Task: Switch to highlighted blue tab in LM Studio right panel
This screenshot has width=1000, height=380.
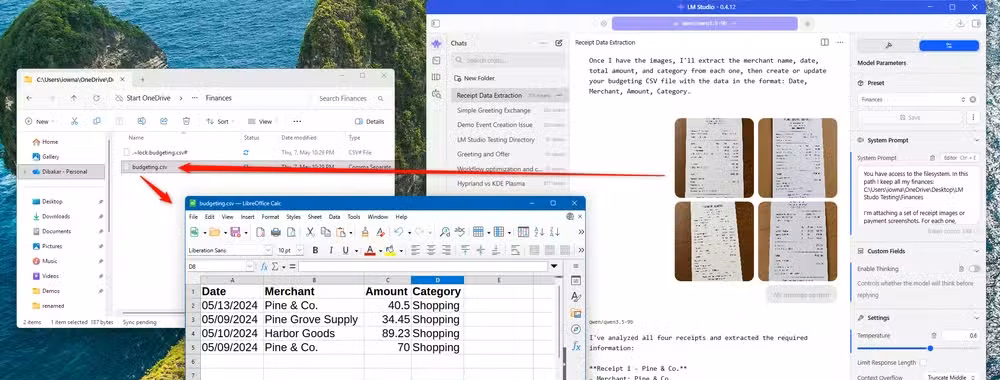Action: 948,45
